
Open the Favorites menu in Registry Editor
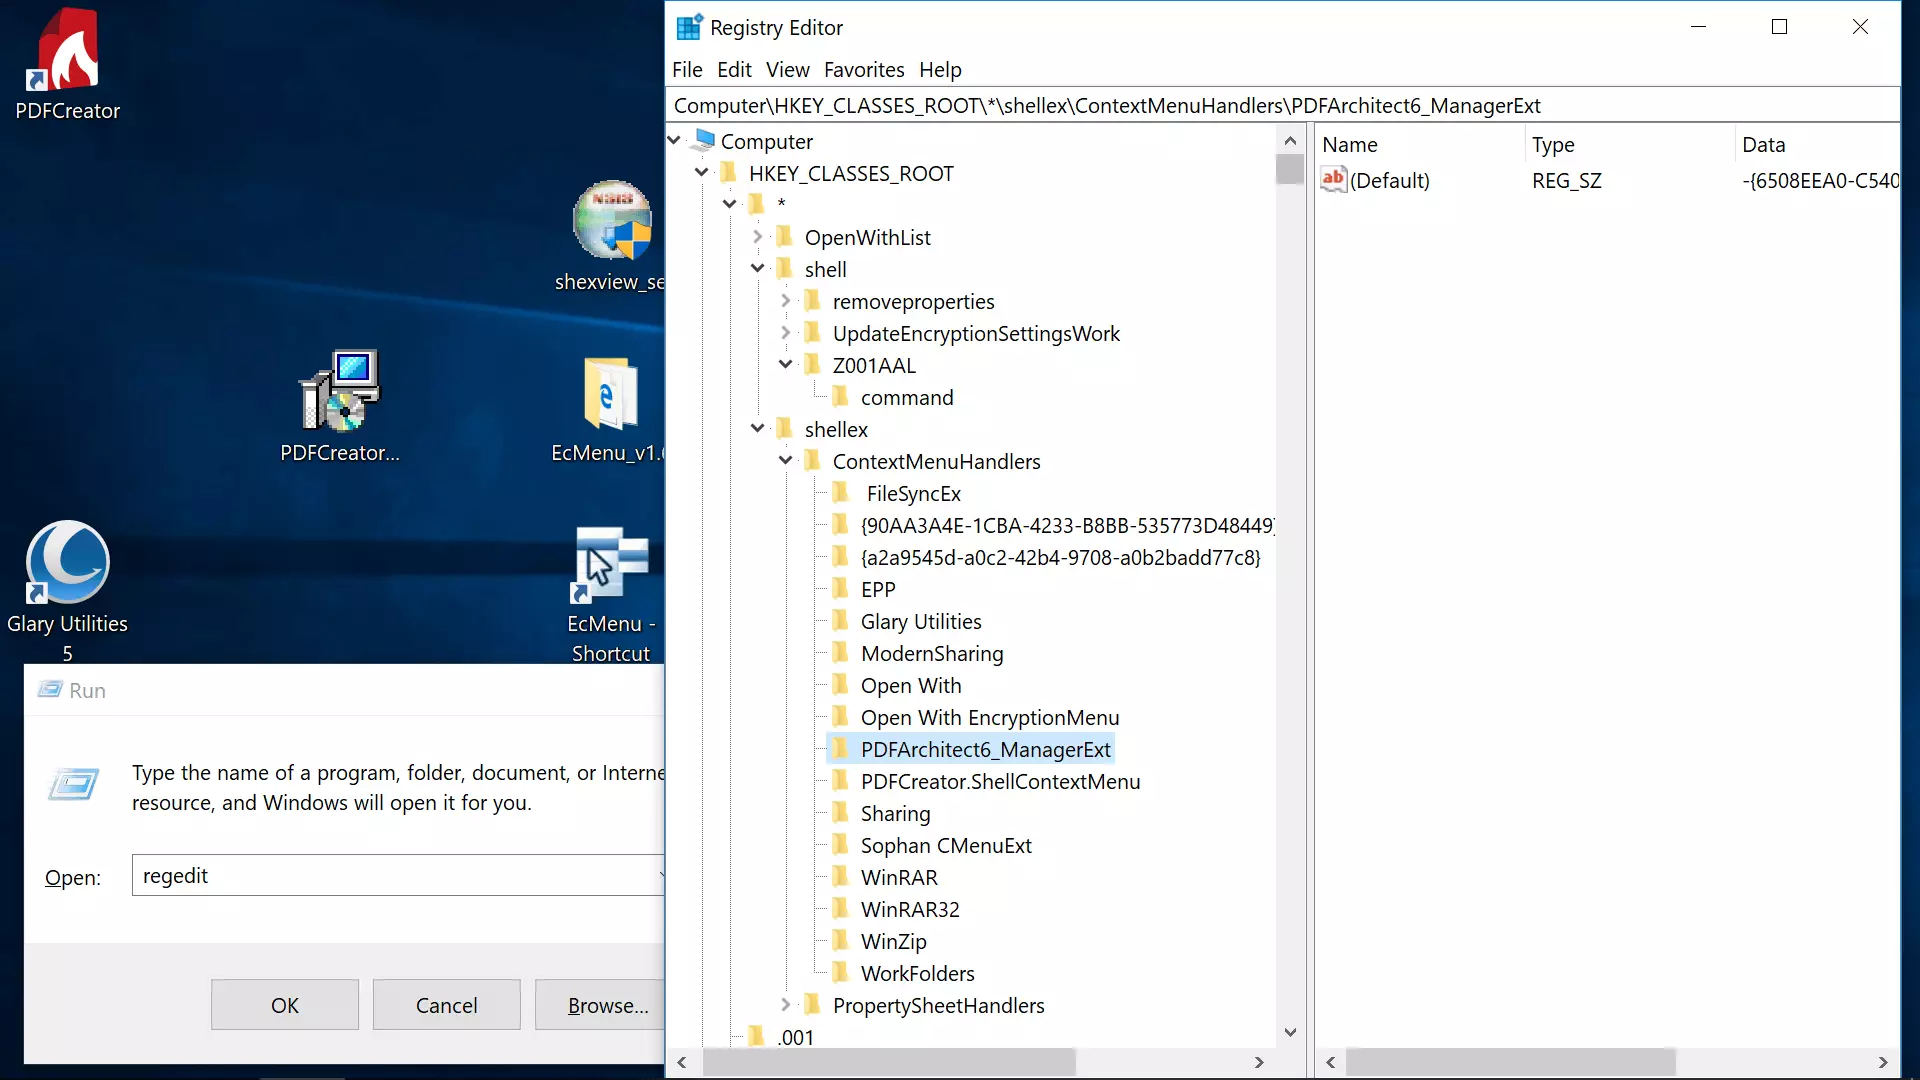click(864, 70)
